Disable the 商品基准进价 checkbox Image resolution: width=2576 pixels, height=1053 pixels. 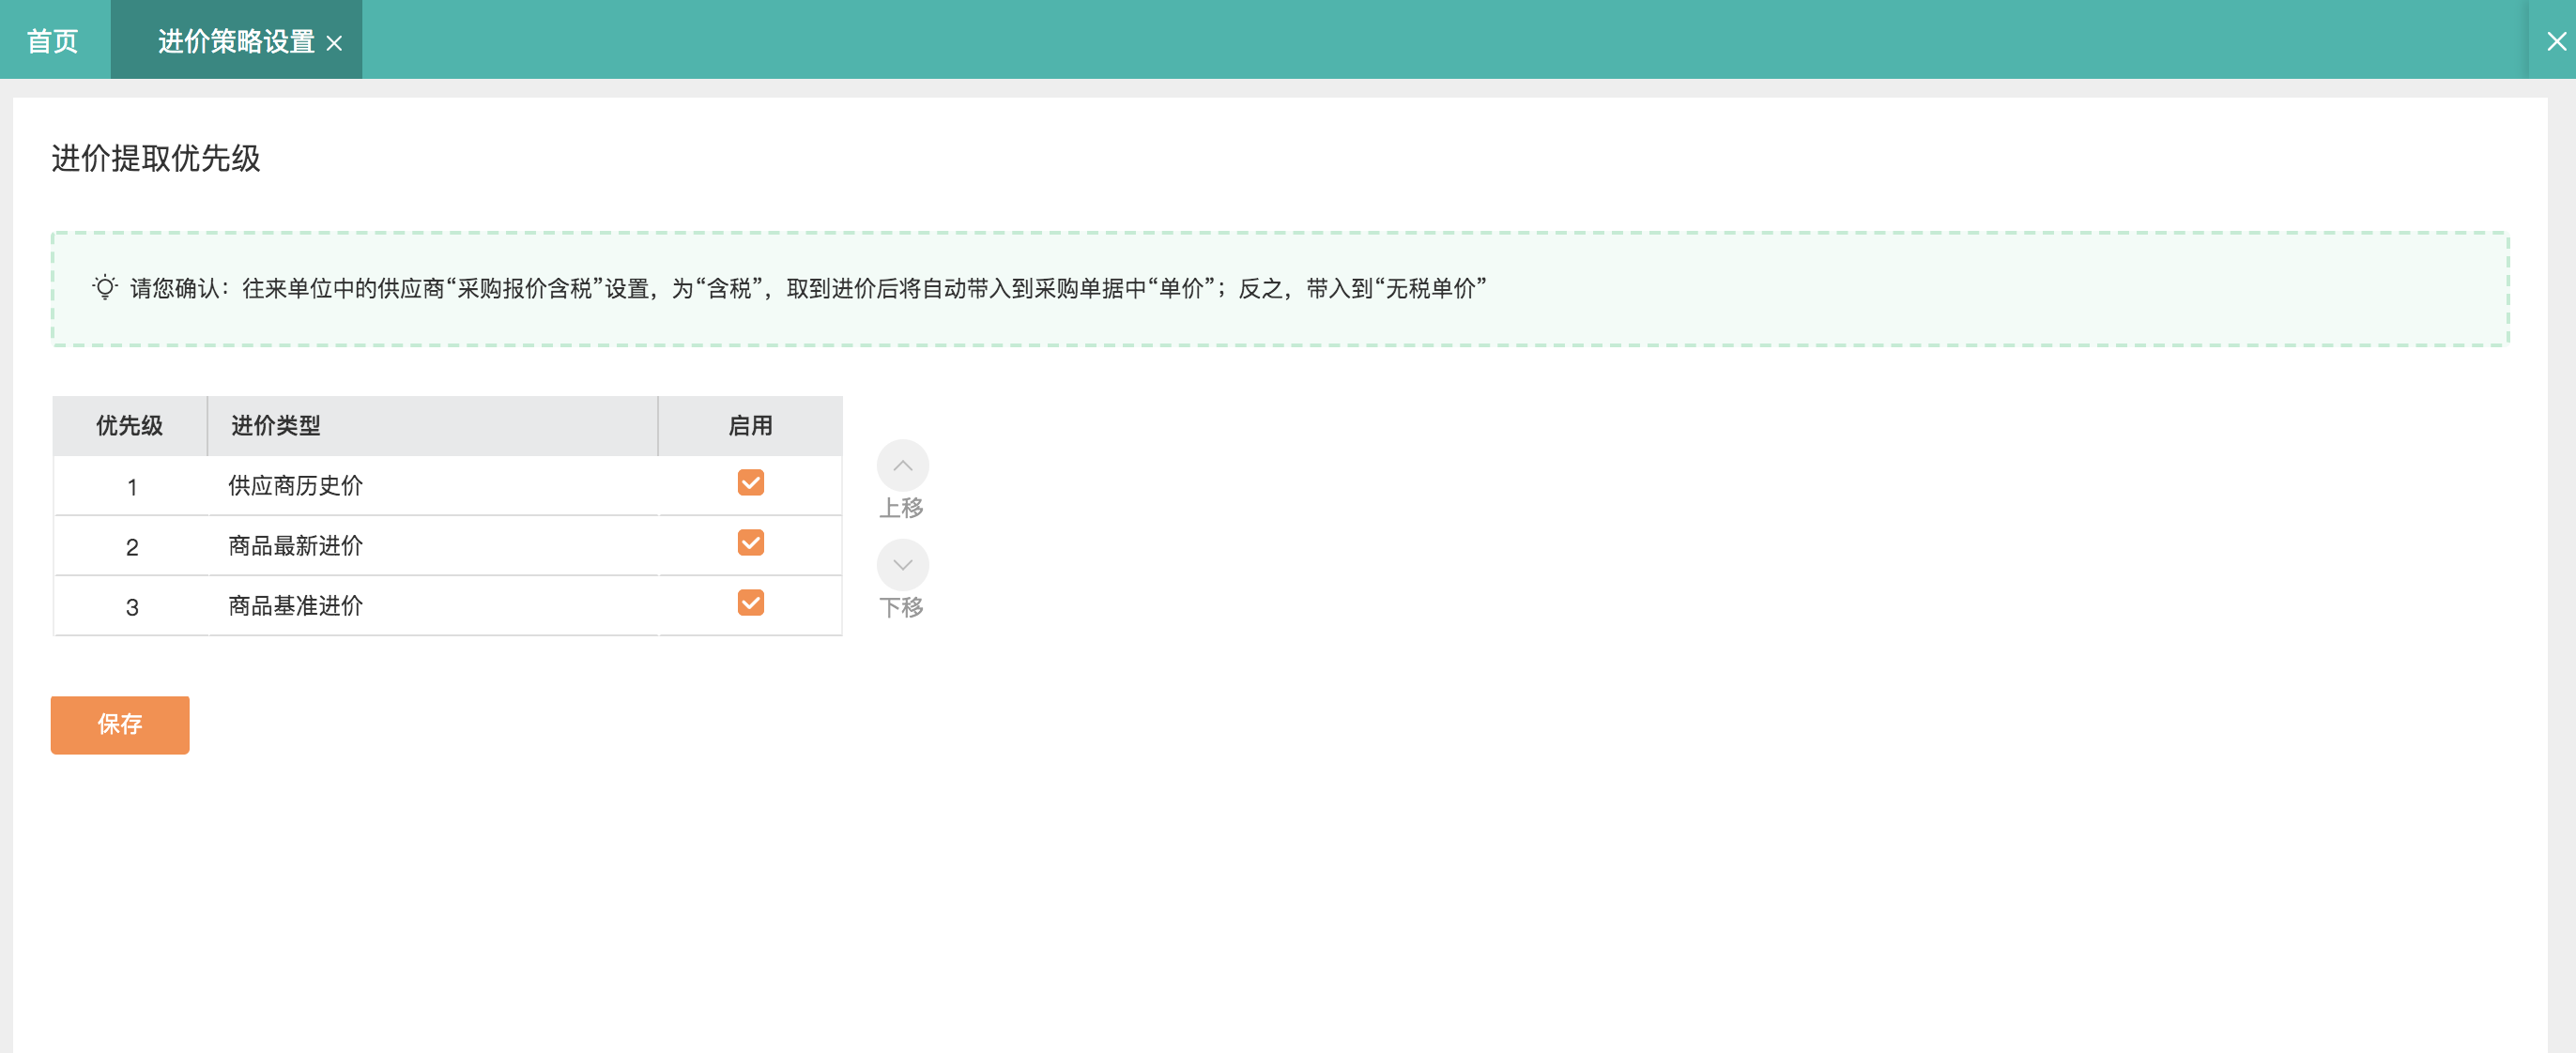[751, 603]
